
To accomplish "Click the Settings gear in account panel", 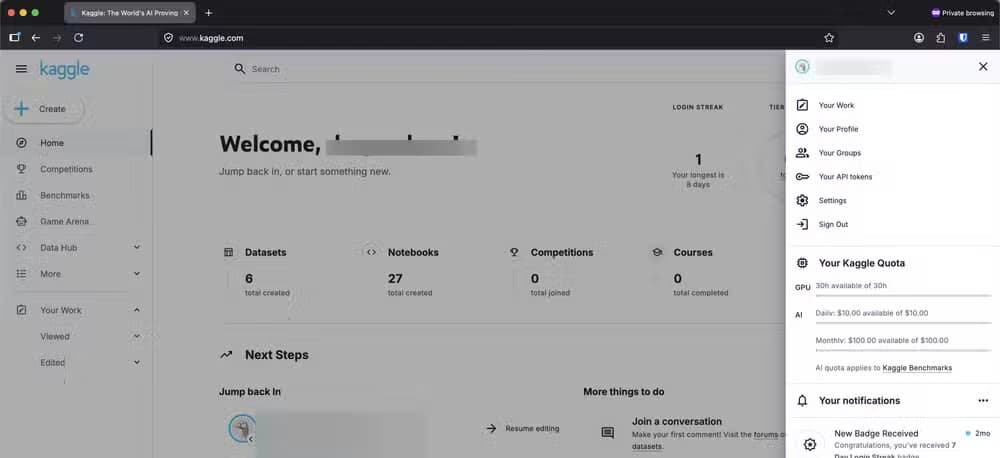I will pos(802,200).
